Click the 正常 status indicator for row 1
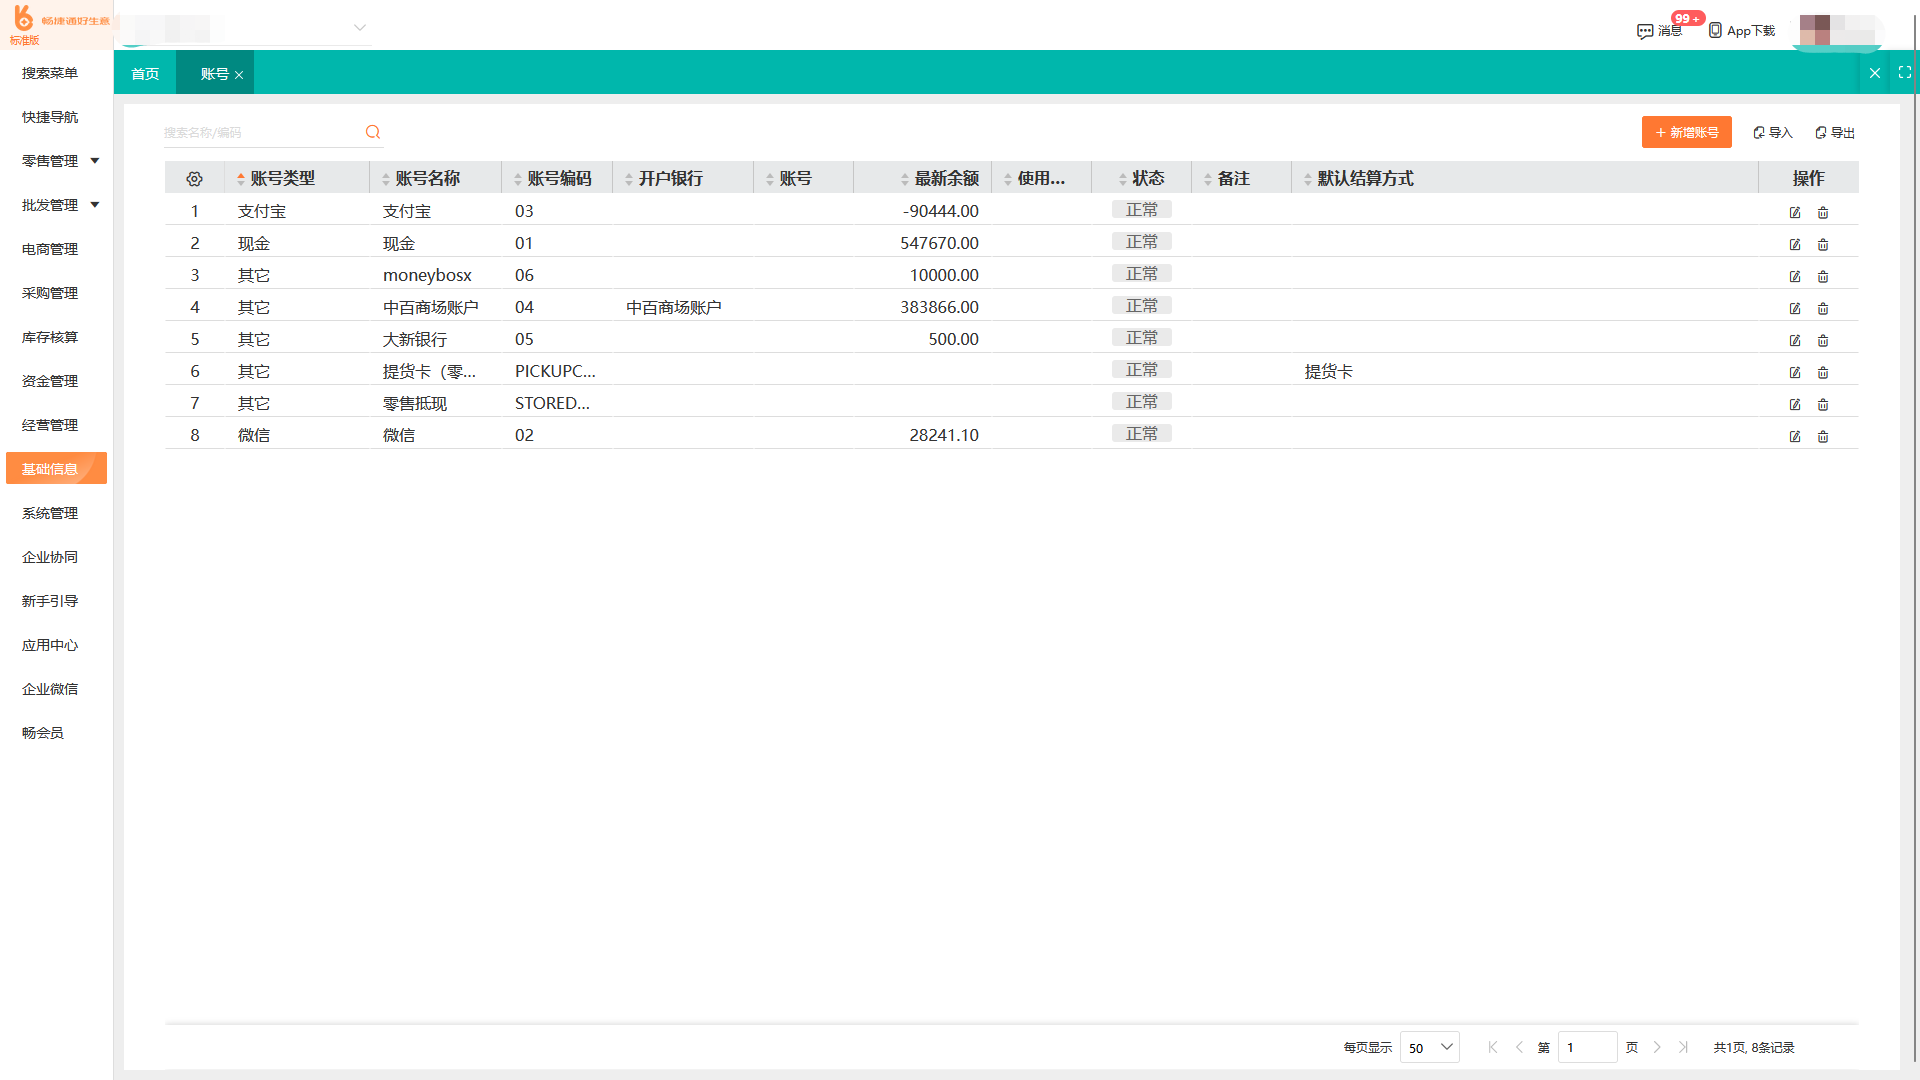 pos(1142,210)
